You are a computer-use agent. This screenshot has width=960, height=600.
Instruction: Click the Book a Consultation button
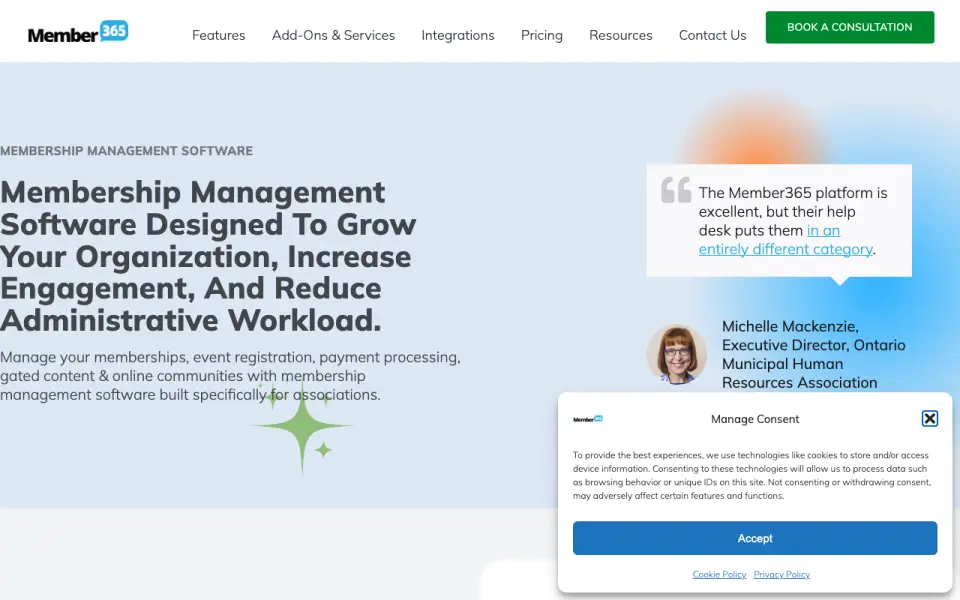click(x=850, y=27)
